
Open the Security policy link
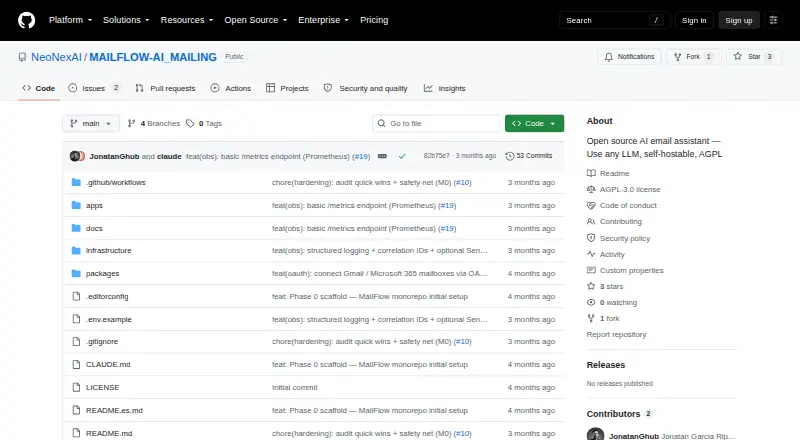[x=618, y=238]
